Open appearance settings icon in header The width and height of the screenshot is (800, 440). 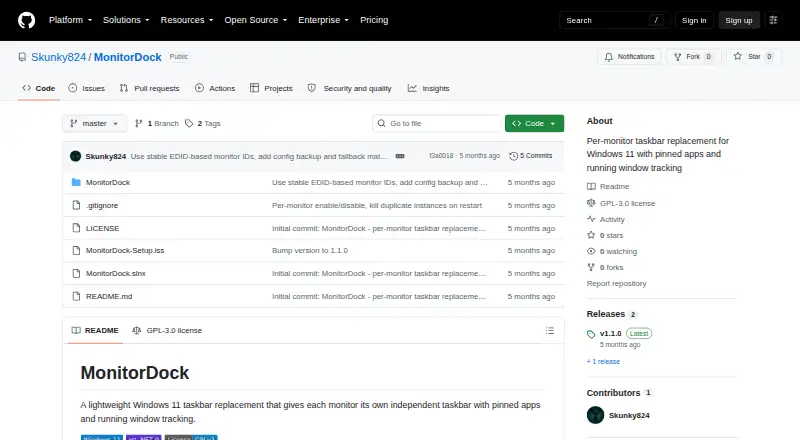(x=773, y=20)
